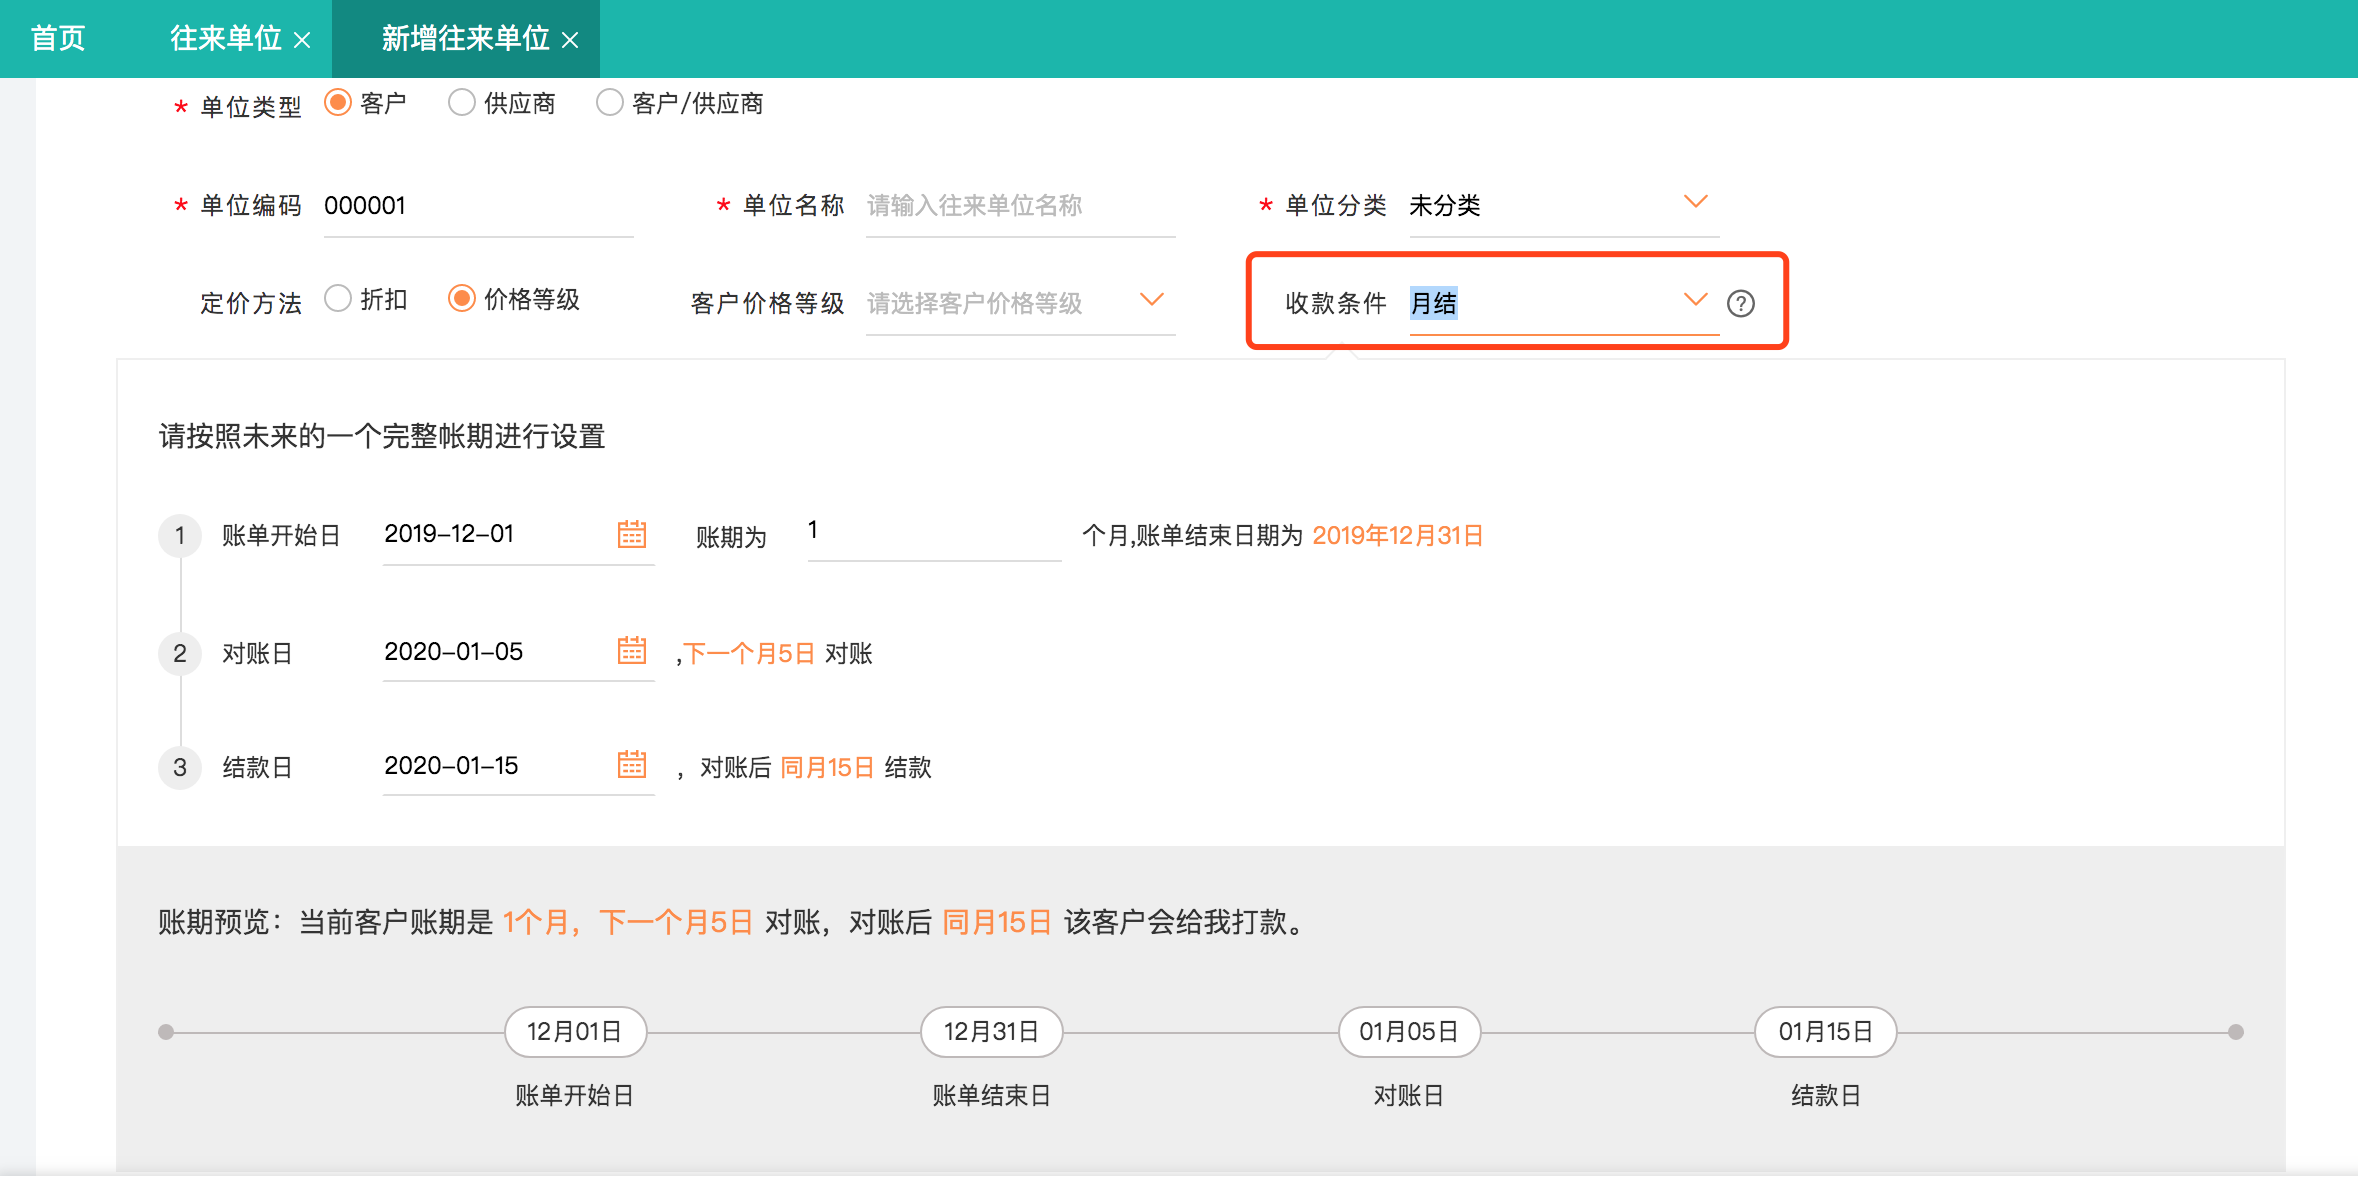The width and height of the screenshot is (2358, 1184).
Task: Click the help icon next to 收款条件
Action: coord(1744,302)
